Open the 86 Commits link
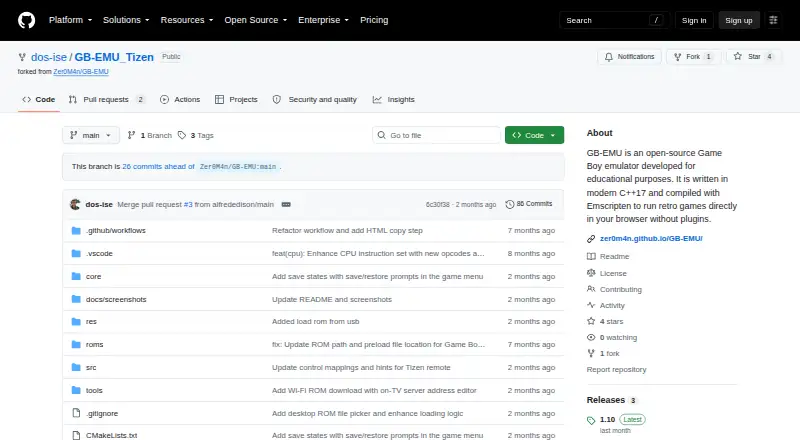This screenshot has width=800, height=440. click(x=529, y=204)
